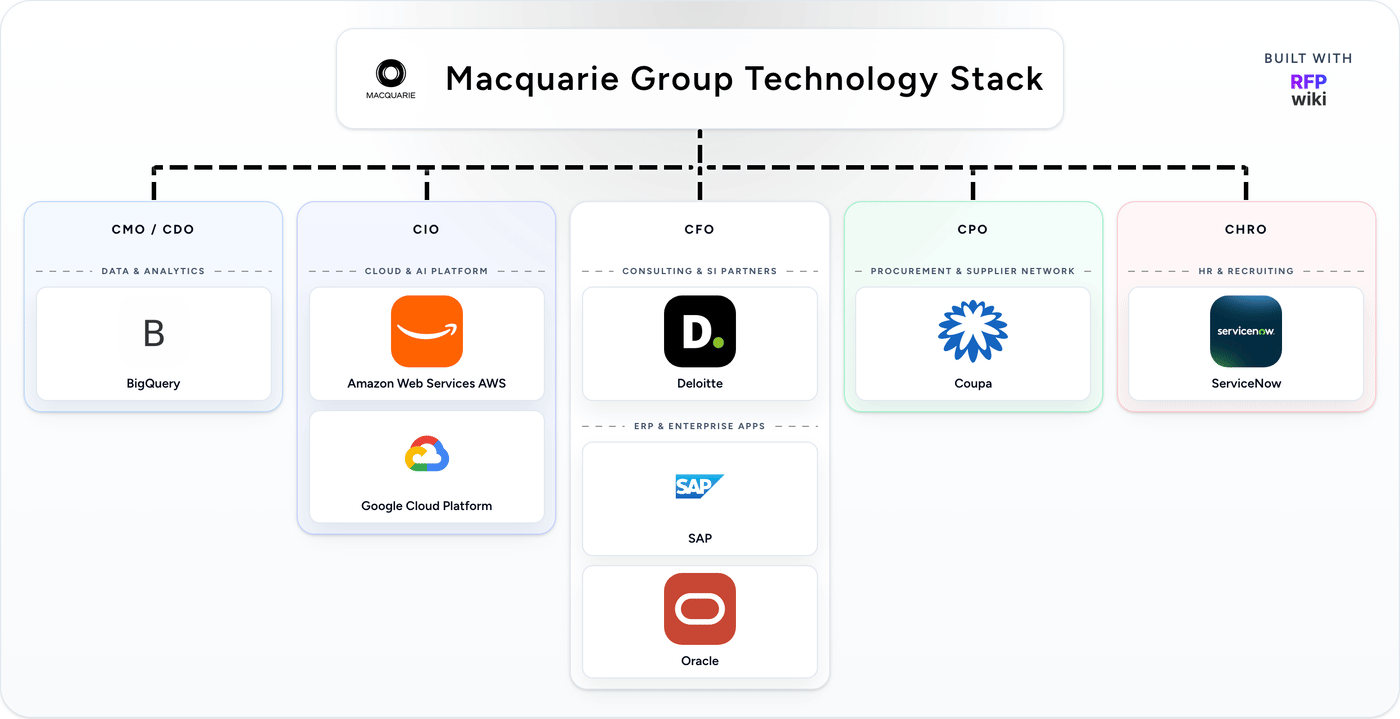
Task: Click the 'BUILT WITH' text
Action: click(x=1308, y=58)
